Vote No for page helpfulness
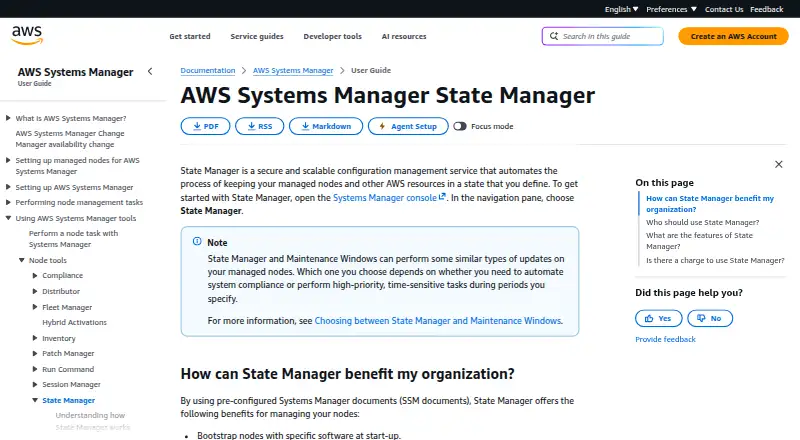Image resolution: width=800 pixels, height=440 pixels. click(x=710, y=318)
